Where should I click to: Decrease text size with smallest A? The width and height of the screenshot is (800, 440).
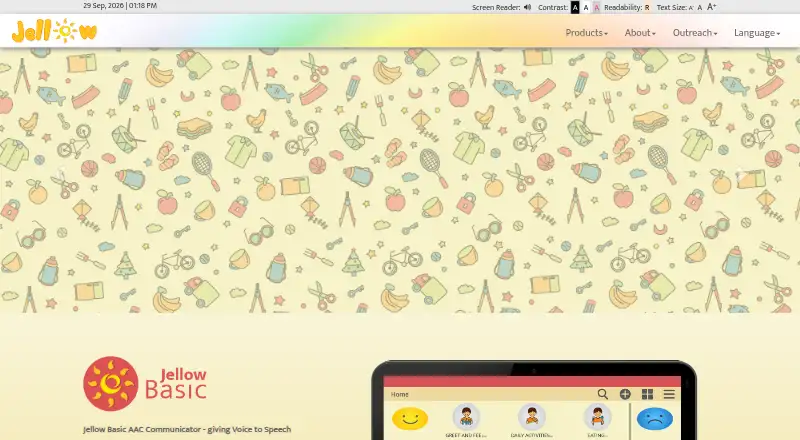pos(691,8)
